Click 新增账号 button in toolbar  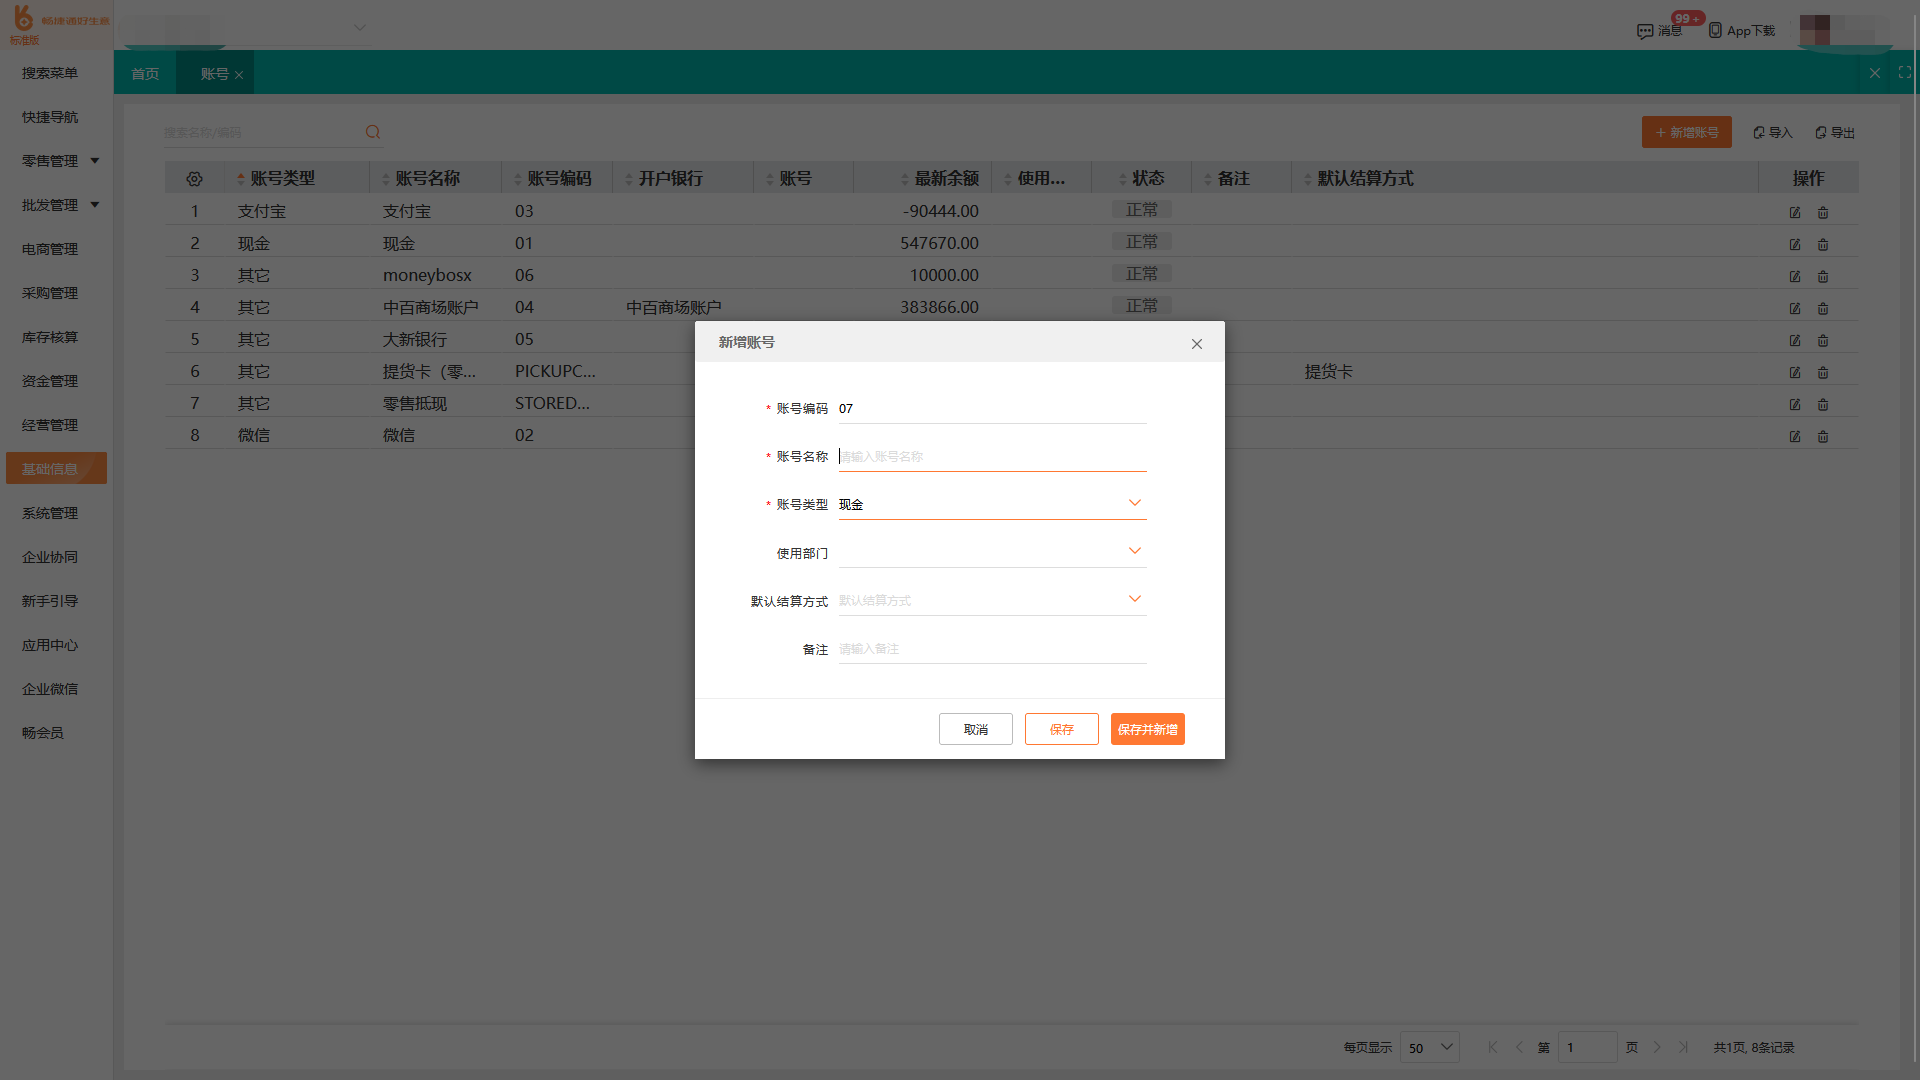tap(1688, 132)
